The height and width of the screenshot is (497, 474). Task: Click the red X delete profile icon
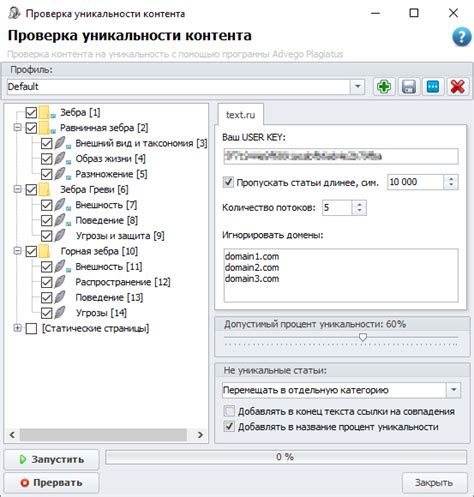[458, 87]
